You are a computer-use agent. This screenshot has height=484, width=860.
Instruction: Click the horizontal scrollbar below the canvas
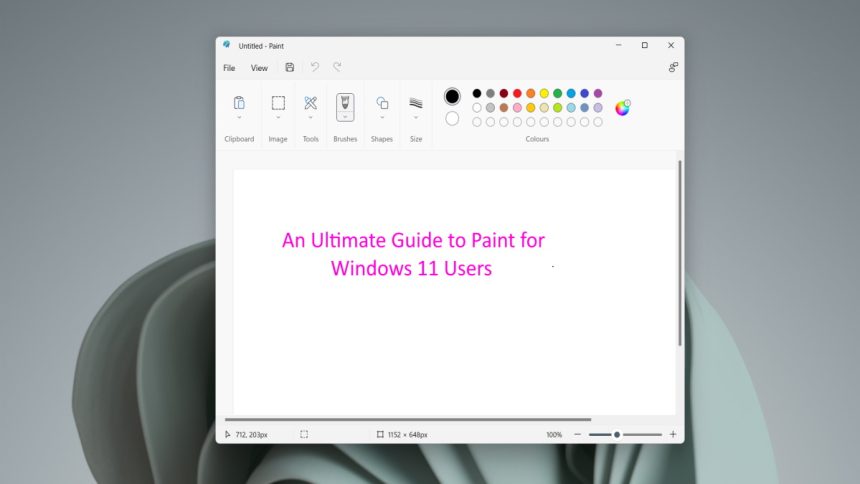click(408, 419)
